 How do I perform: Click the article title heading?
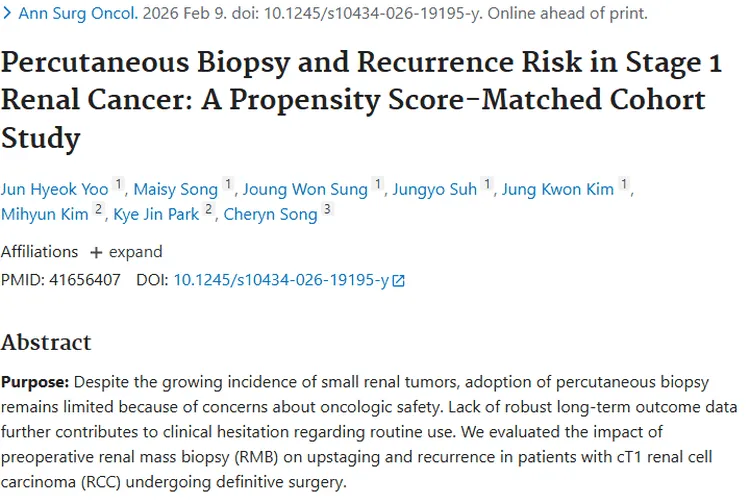[361, 100]
